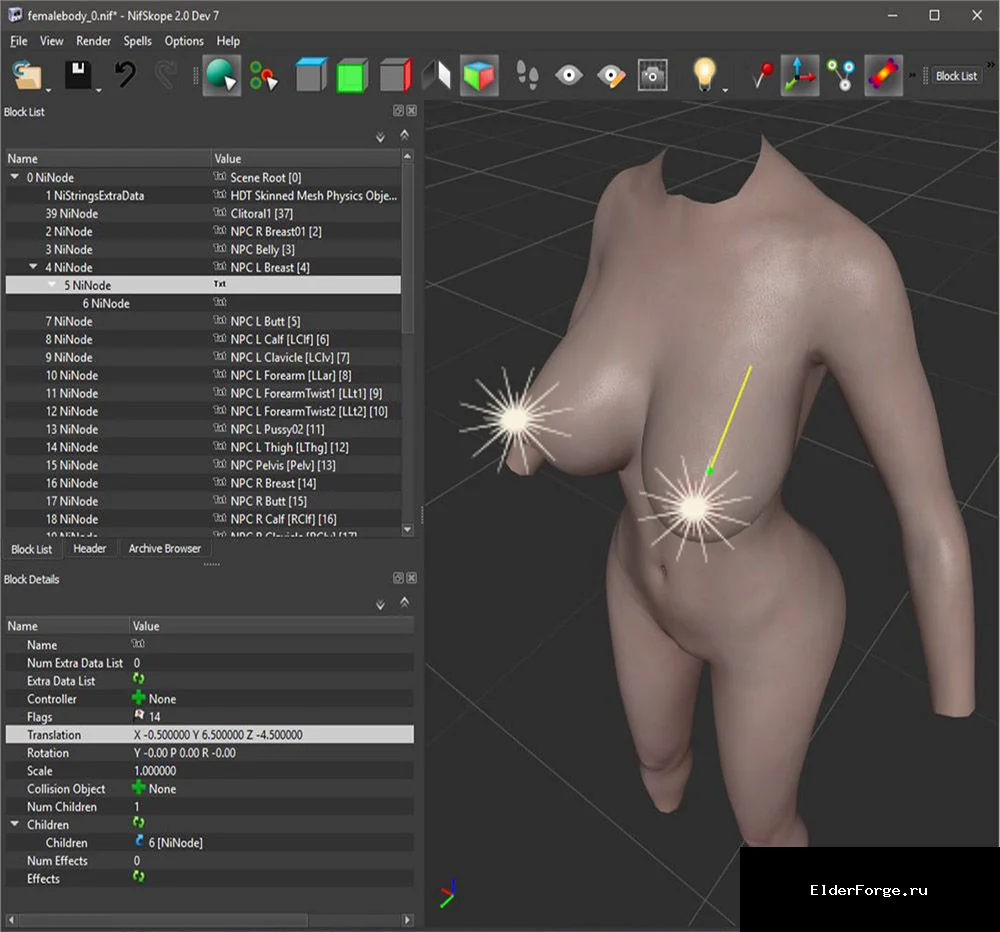Open the Spells menu
1000x932 pixels.
[x=138, y=41]
